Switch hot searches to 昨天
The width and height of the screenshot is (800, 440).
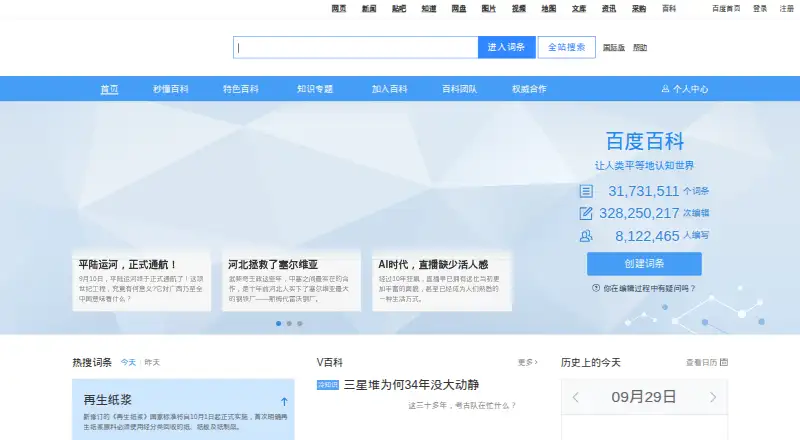click(152, 362)
